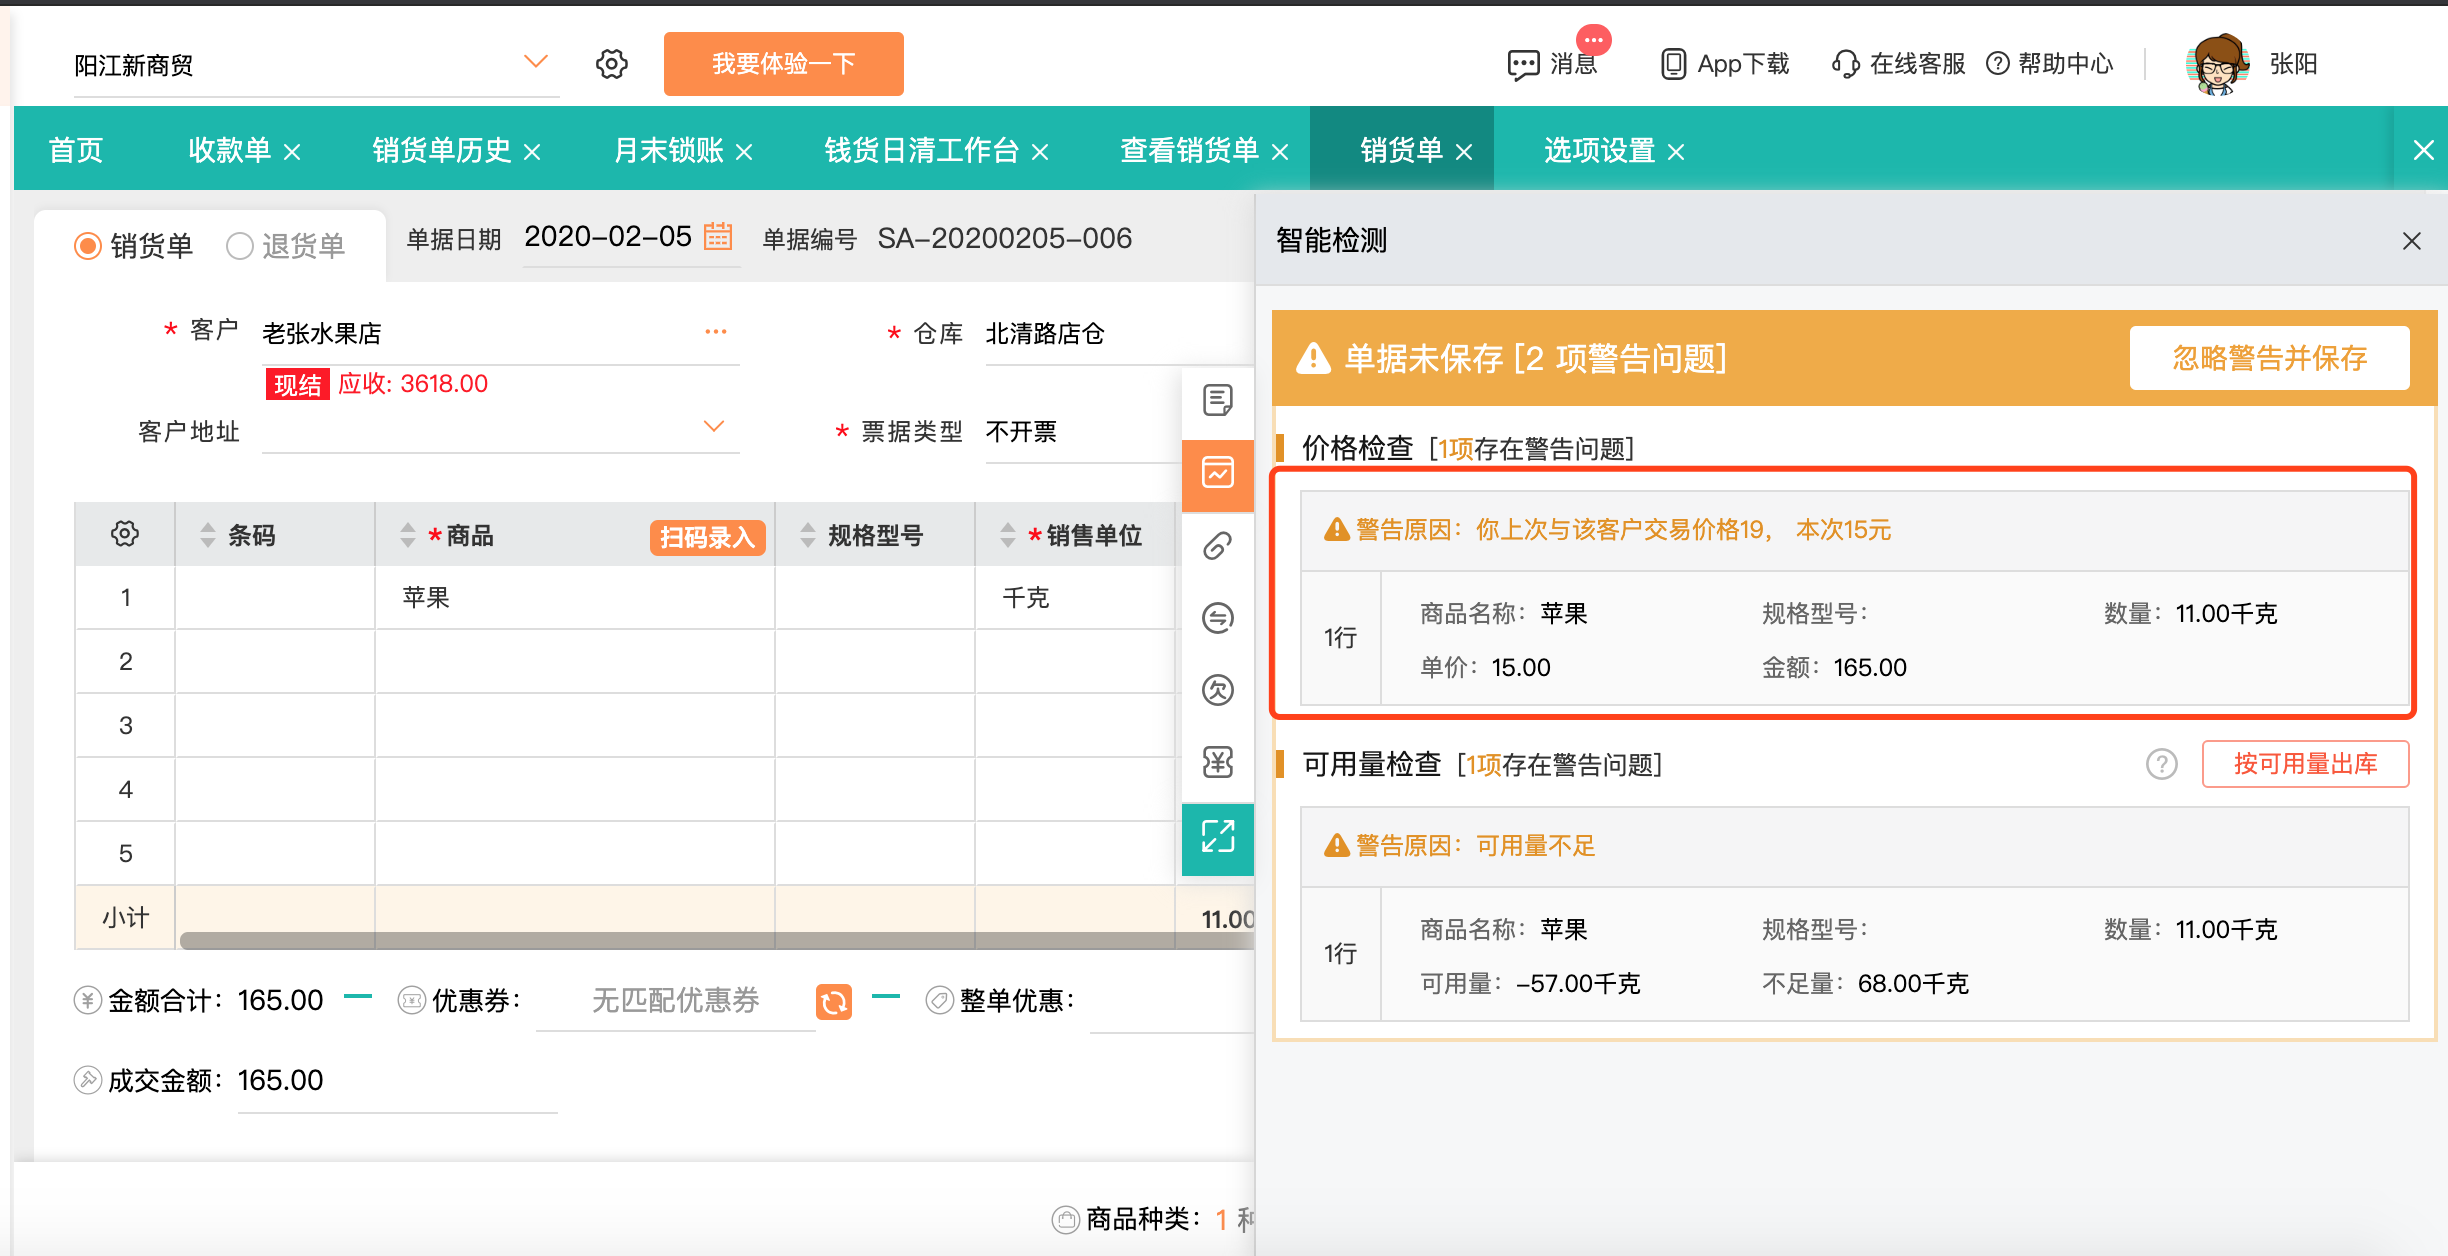
Task: Click the settings gear icon in table header
Action: (x=125, y=535)
